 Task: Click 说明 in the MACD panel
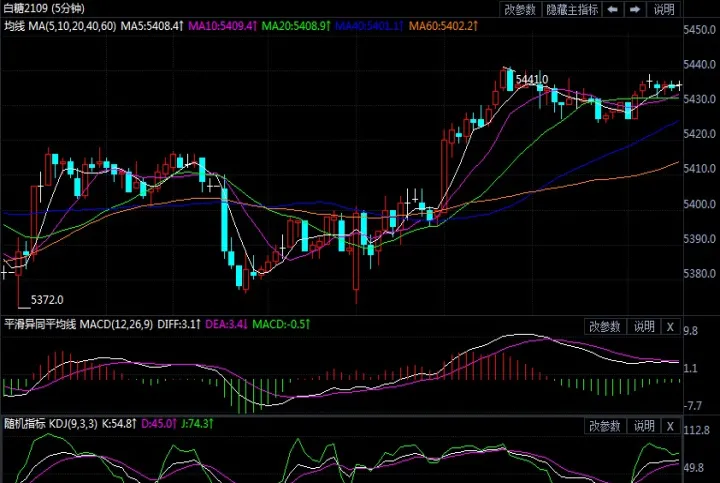(644, 327)
